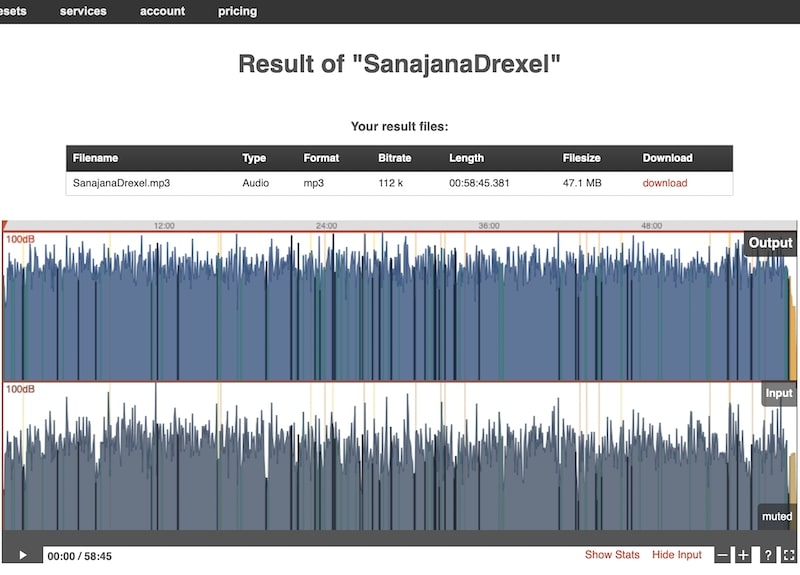Toggle the muted label on Input track
Viewport: 800px width, 575px height.
[777, 516]
